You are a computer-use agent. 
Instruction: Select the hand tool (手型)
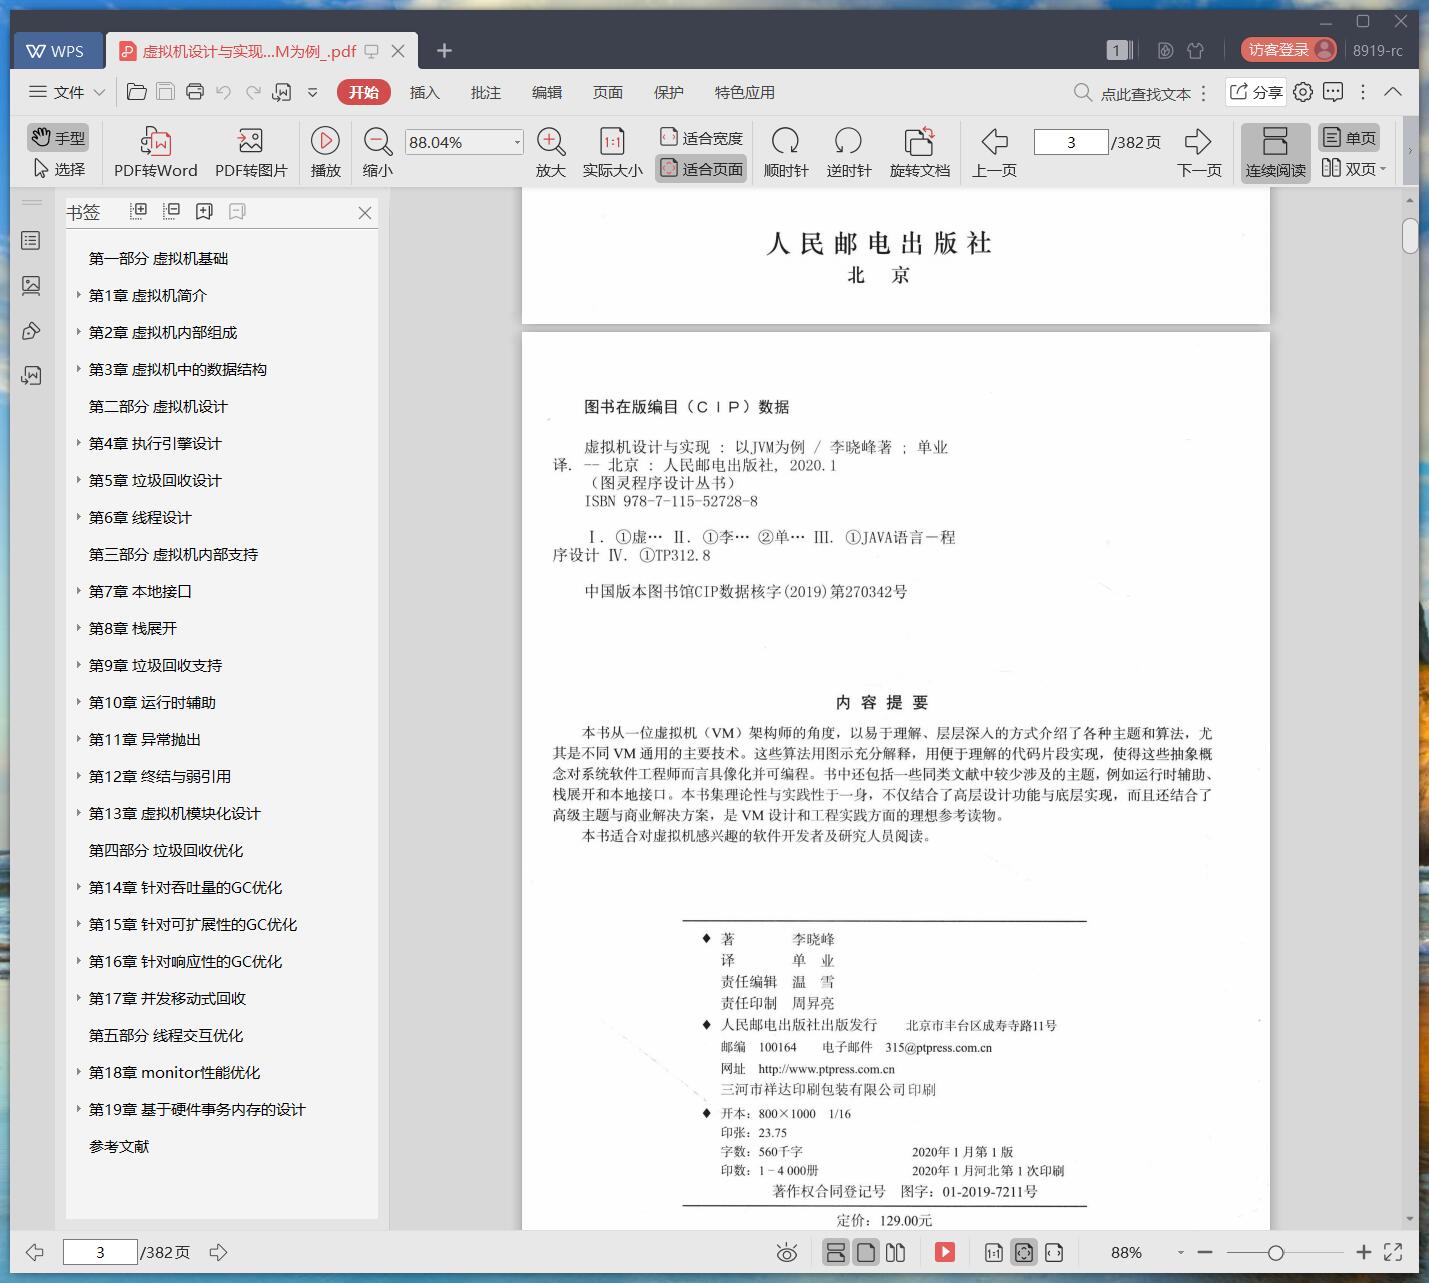click(x=57, y=137)
